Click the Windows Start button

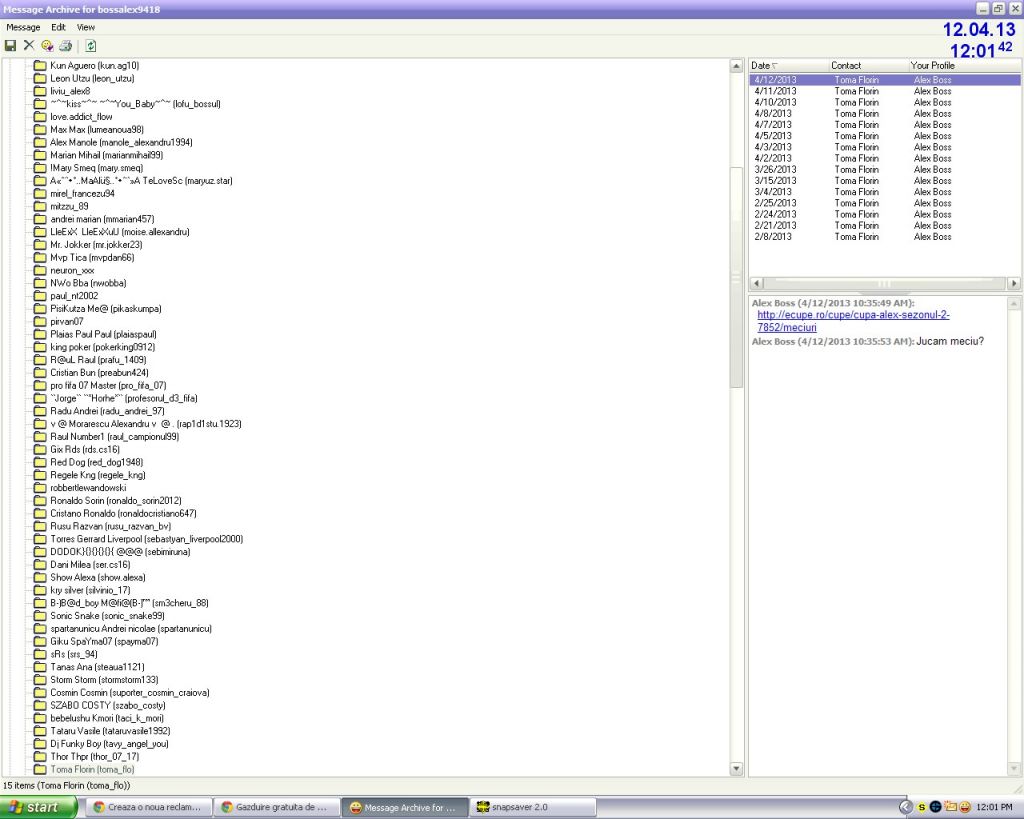click(38, 807)
